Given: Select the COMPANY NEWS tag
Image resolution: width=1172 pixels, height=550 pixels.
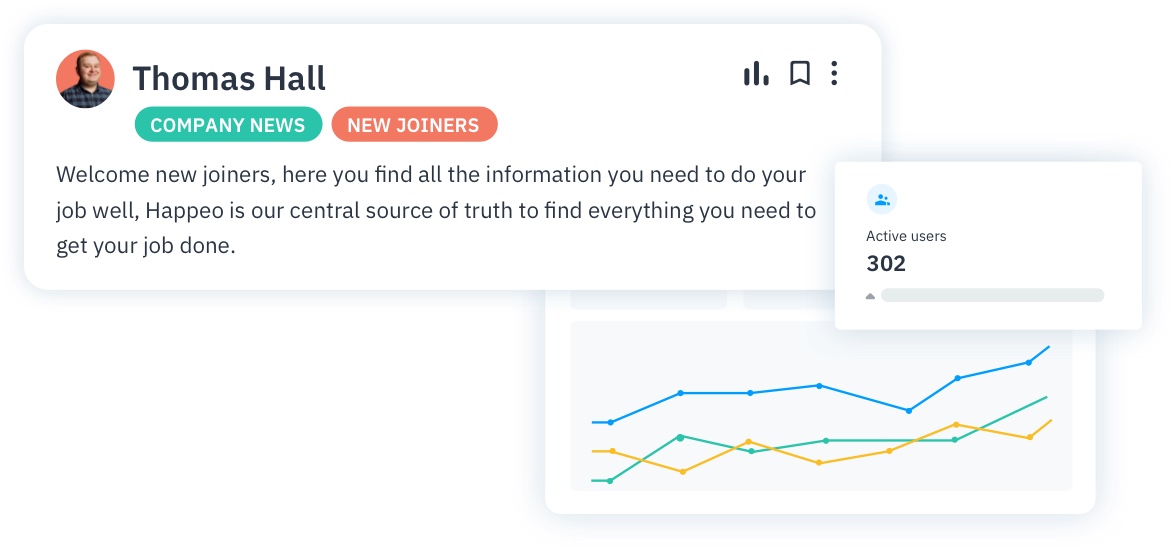Looking at the screenshot, I should pyautogui.click(x=228, y=125).
